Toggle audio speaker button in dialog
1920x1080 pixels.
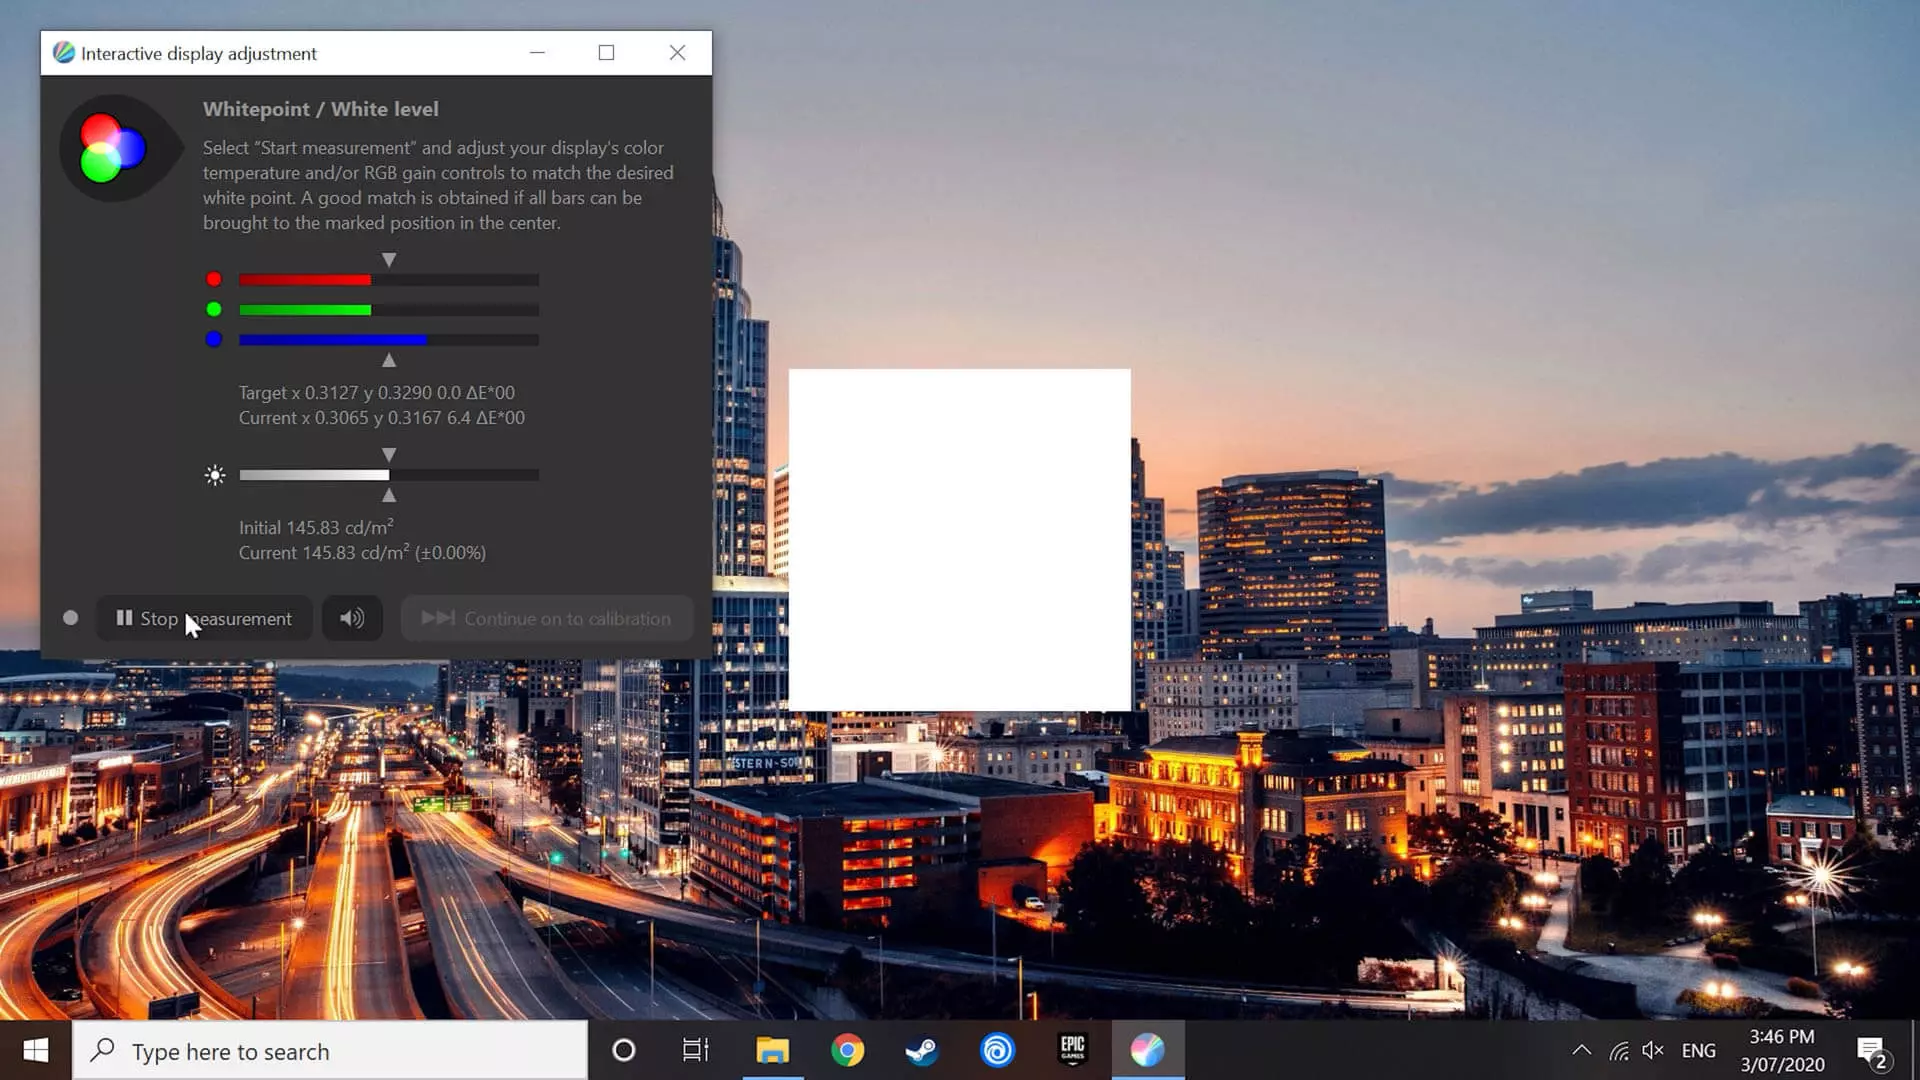point(351,617)
